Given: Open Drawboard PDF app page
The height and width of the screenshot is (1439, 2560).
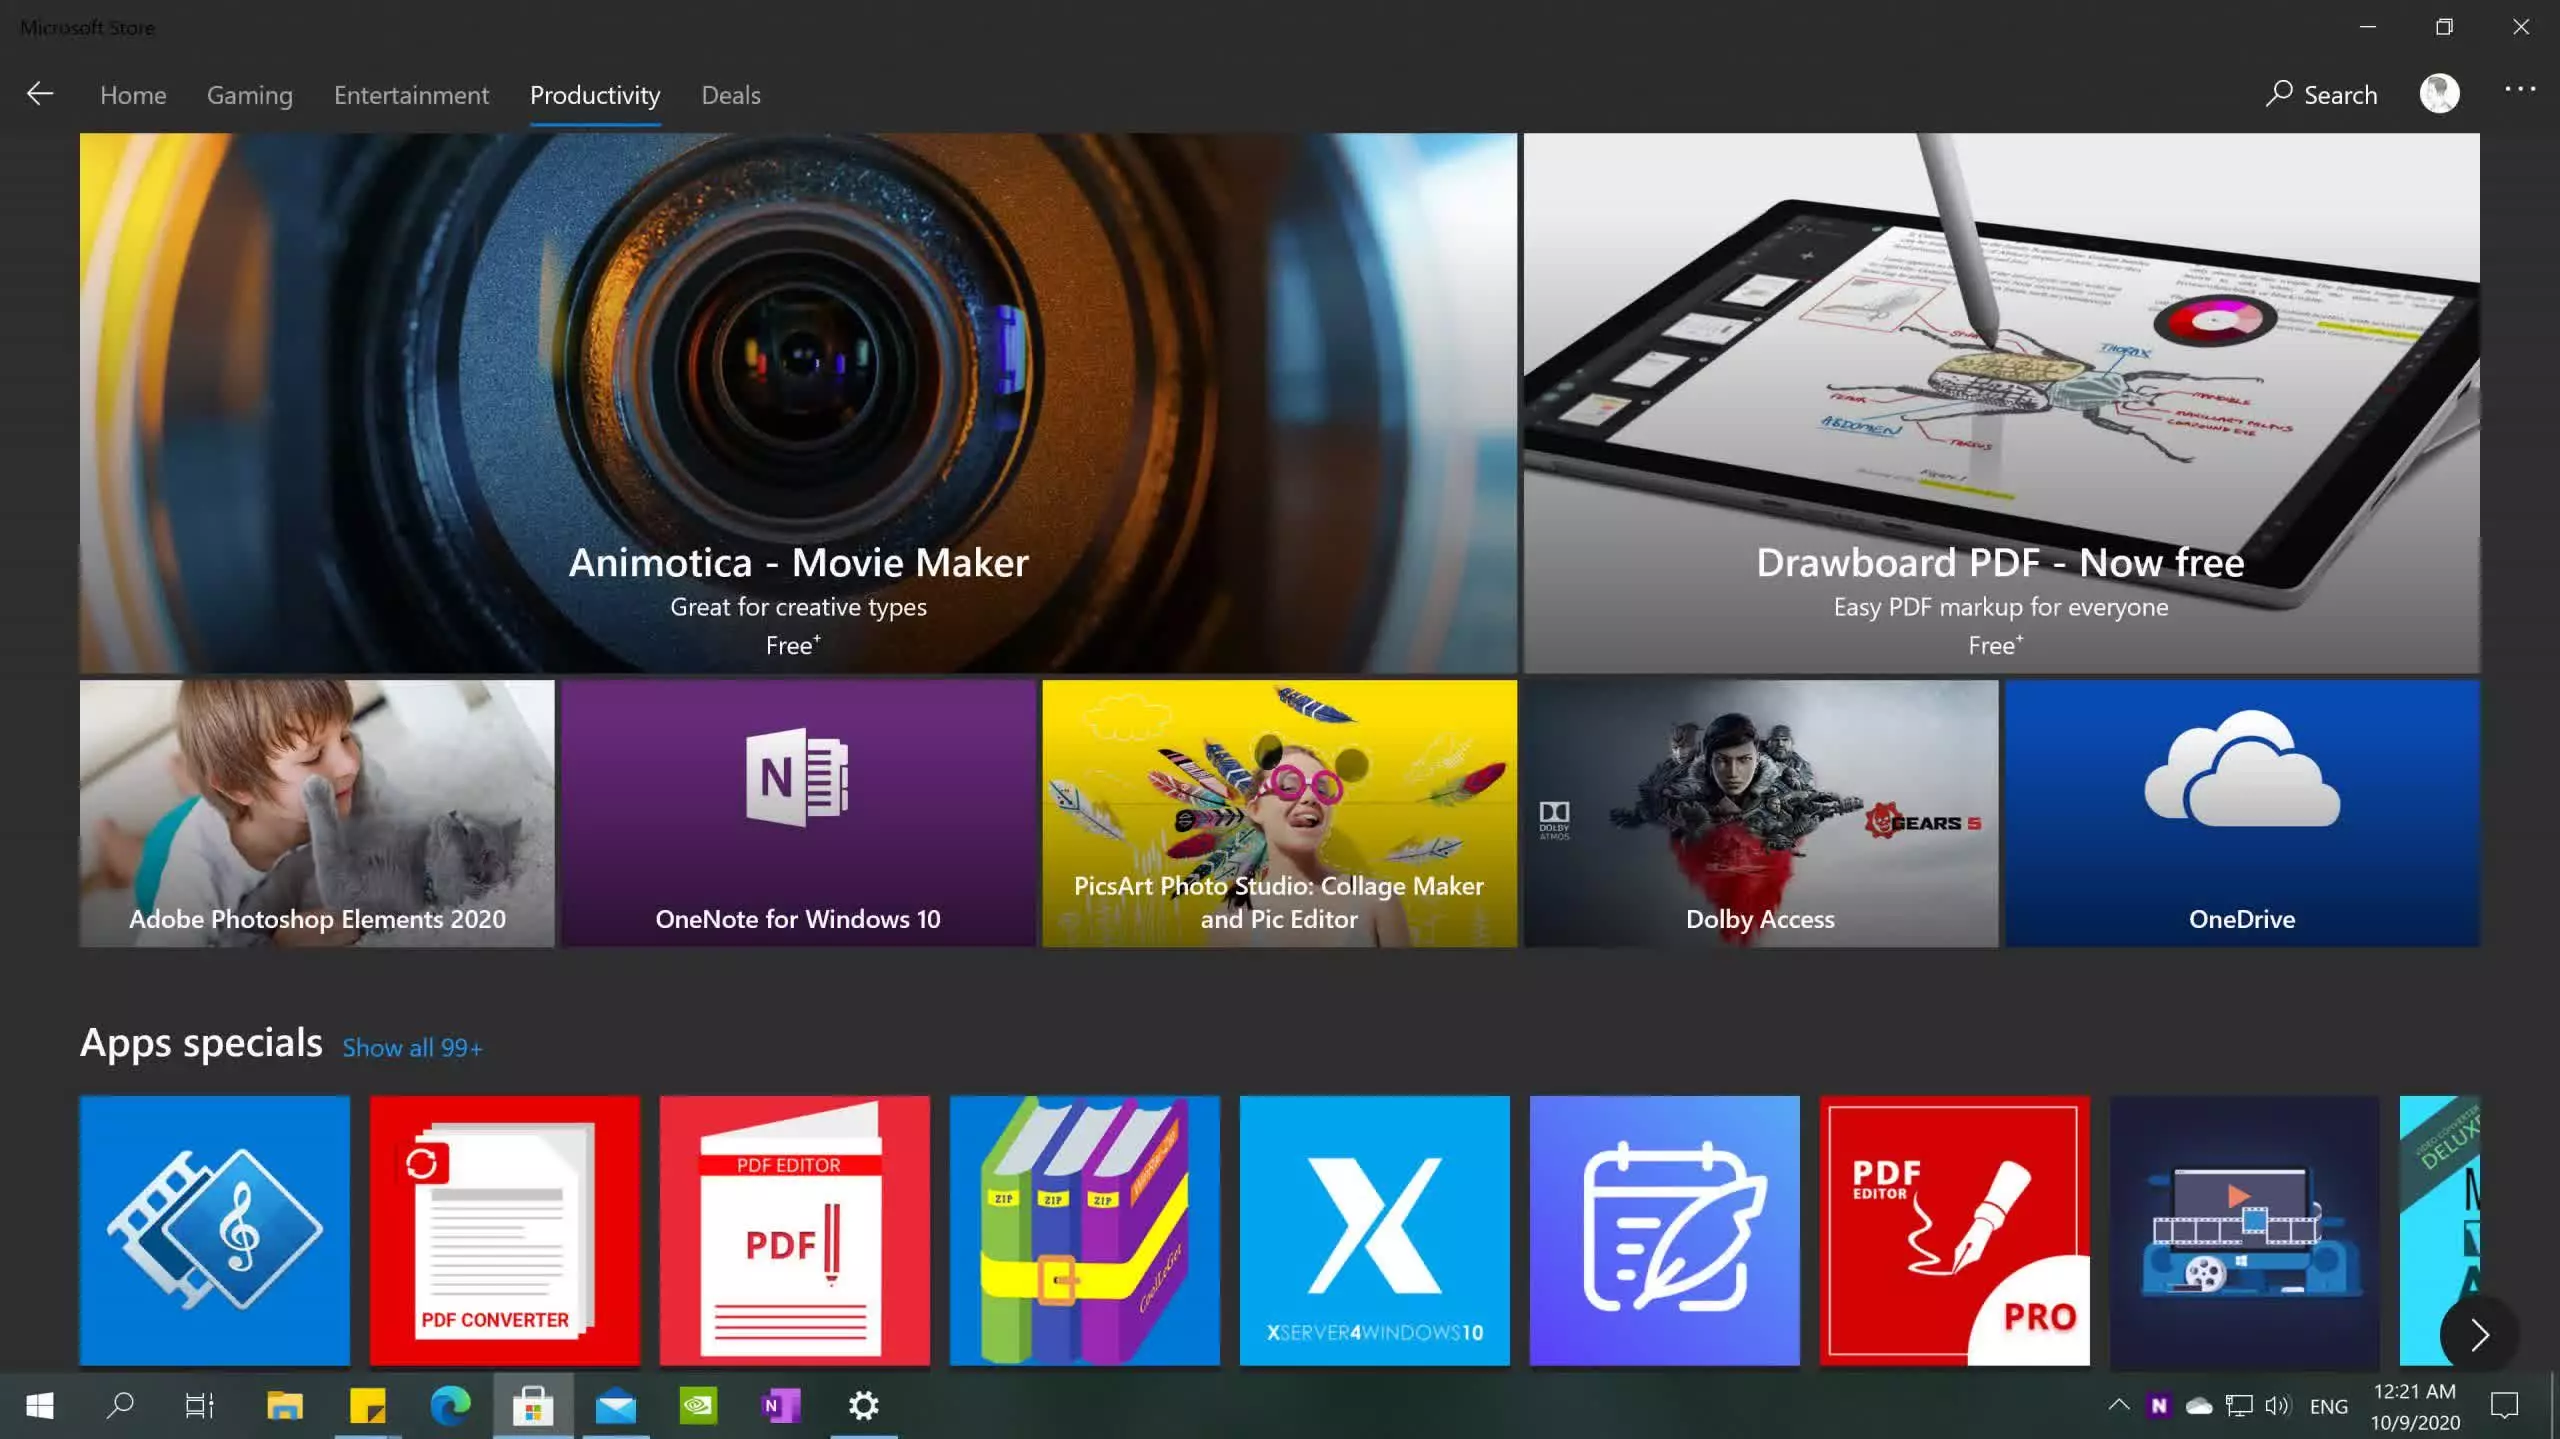Looking at the screenshot, I should click(x=2001, y=403).
